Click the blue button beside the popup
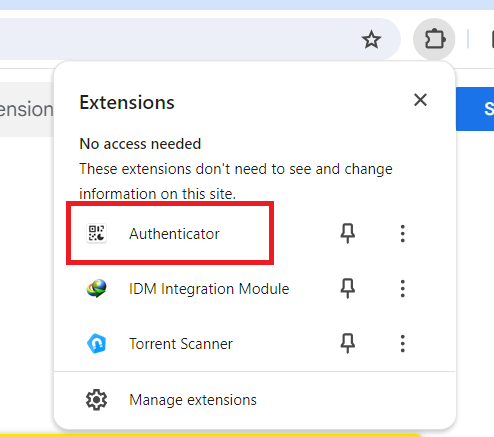Image resolution: width=494 pixels, height=437 pixels. point(475,109)
